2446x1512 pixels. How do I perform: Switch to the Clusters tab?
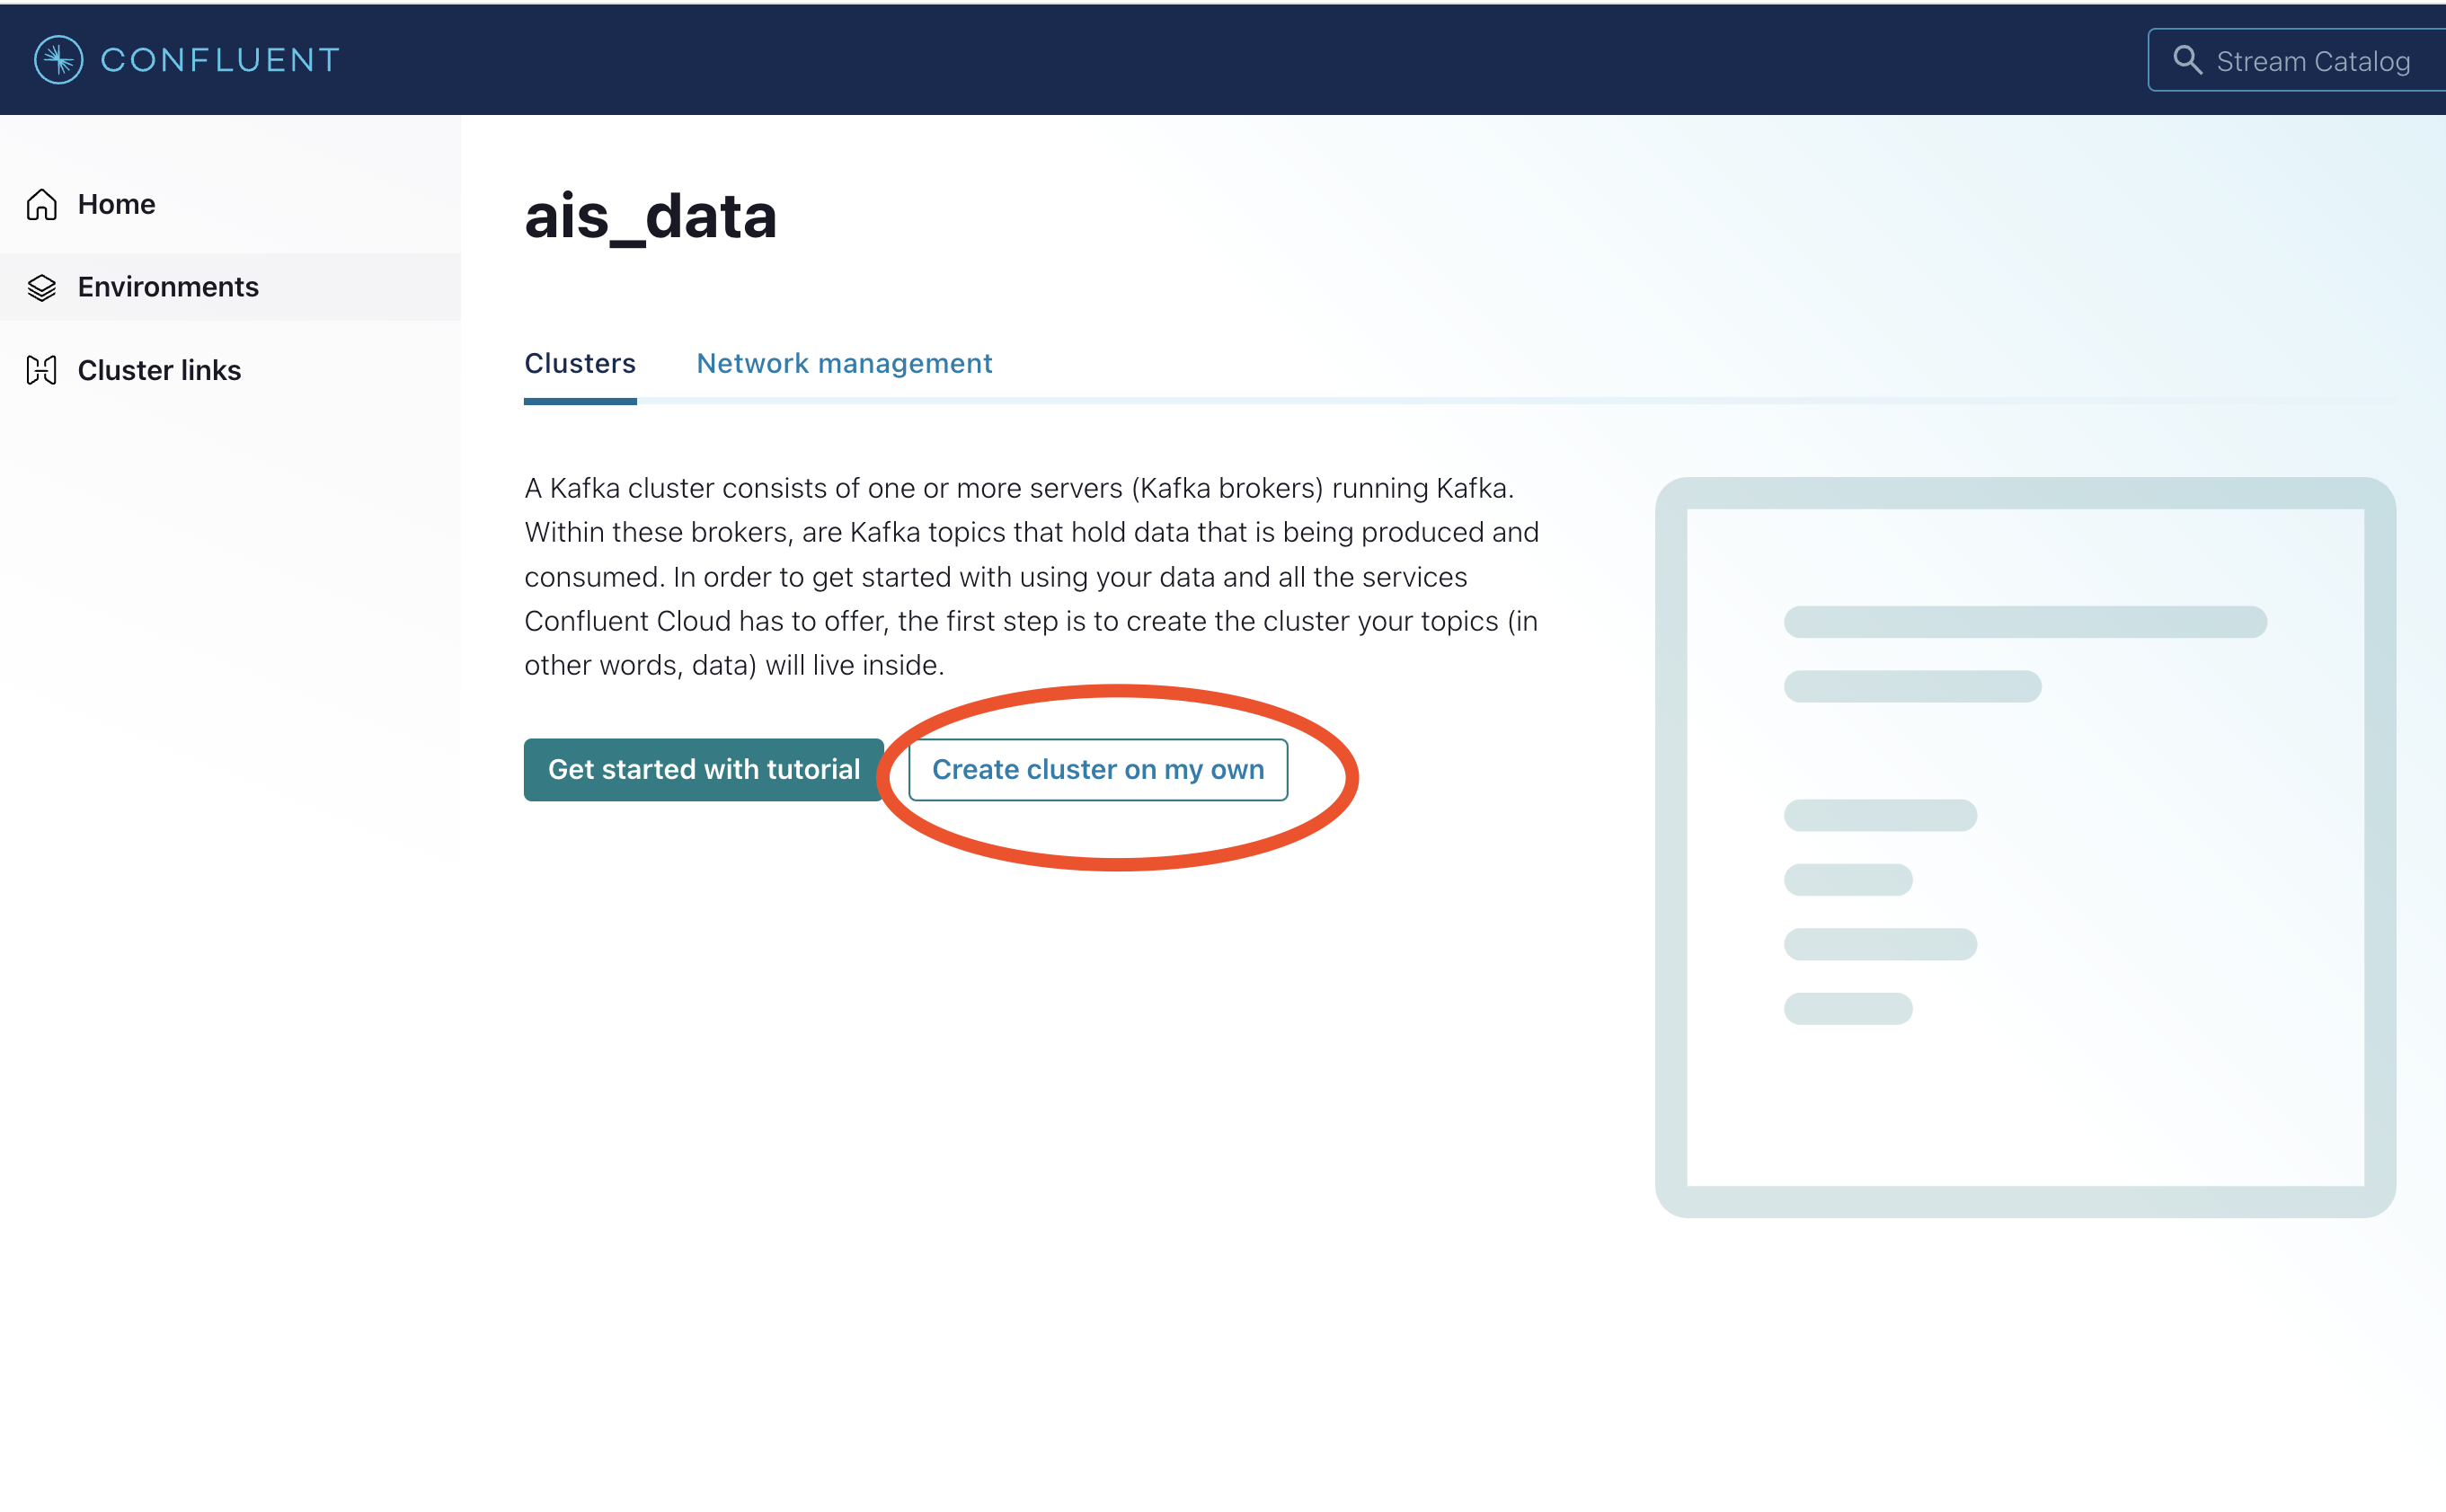click(580, 361)
